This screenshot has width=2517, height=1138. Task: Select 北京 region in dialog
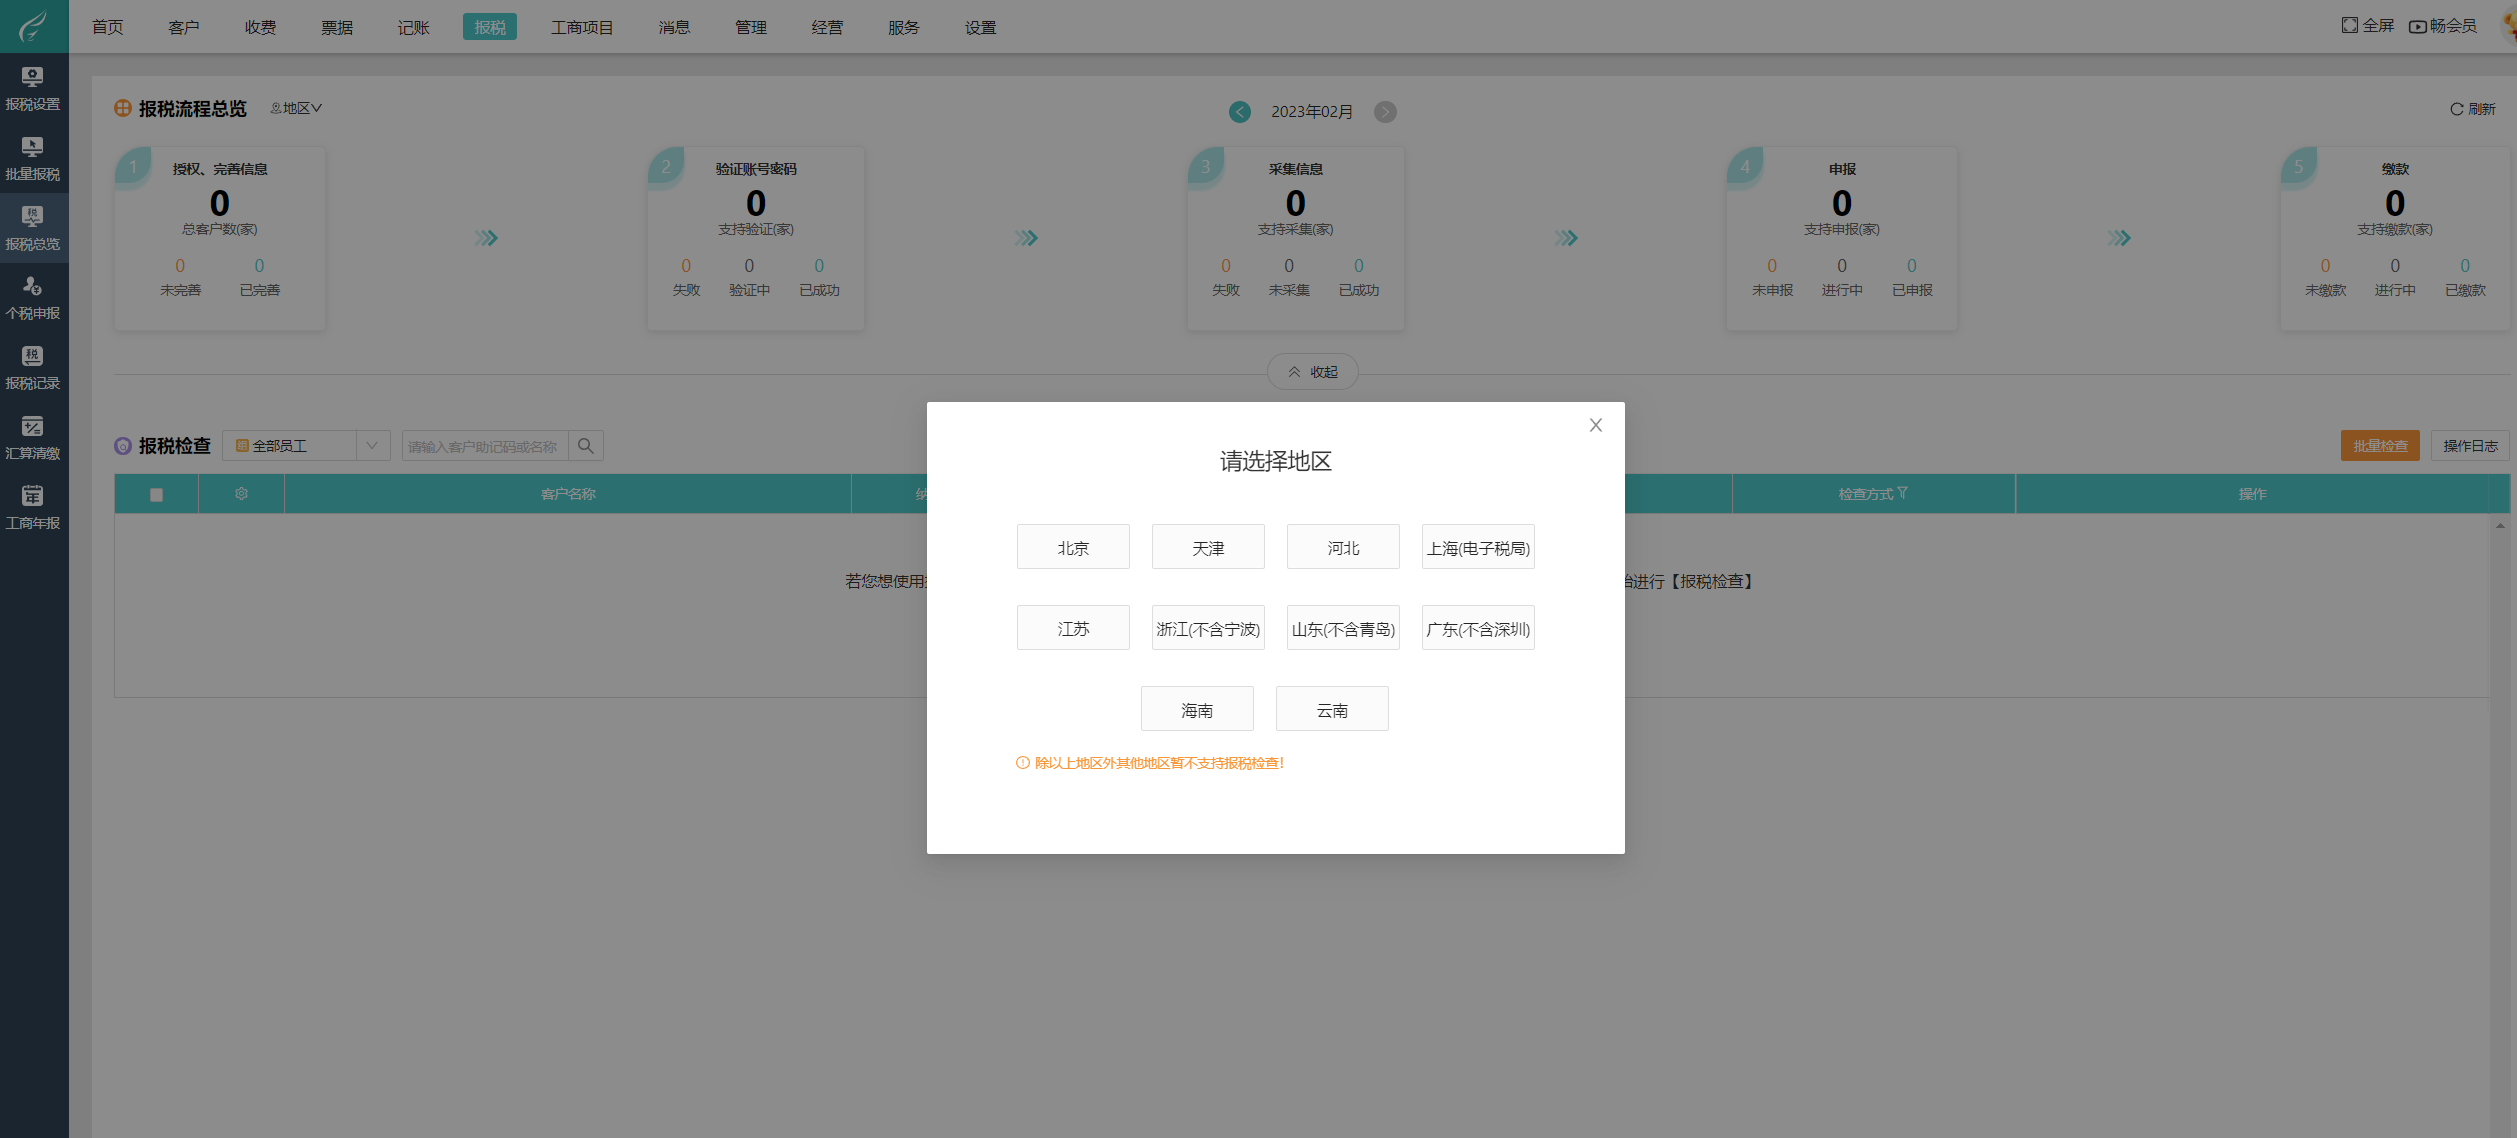click(x=1072, y=547)
